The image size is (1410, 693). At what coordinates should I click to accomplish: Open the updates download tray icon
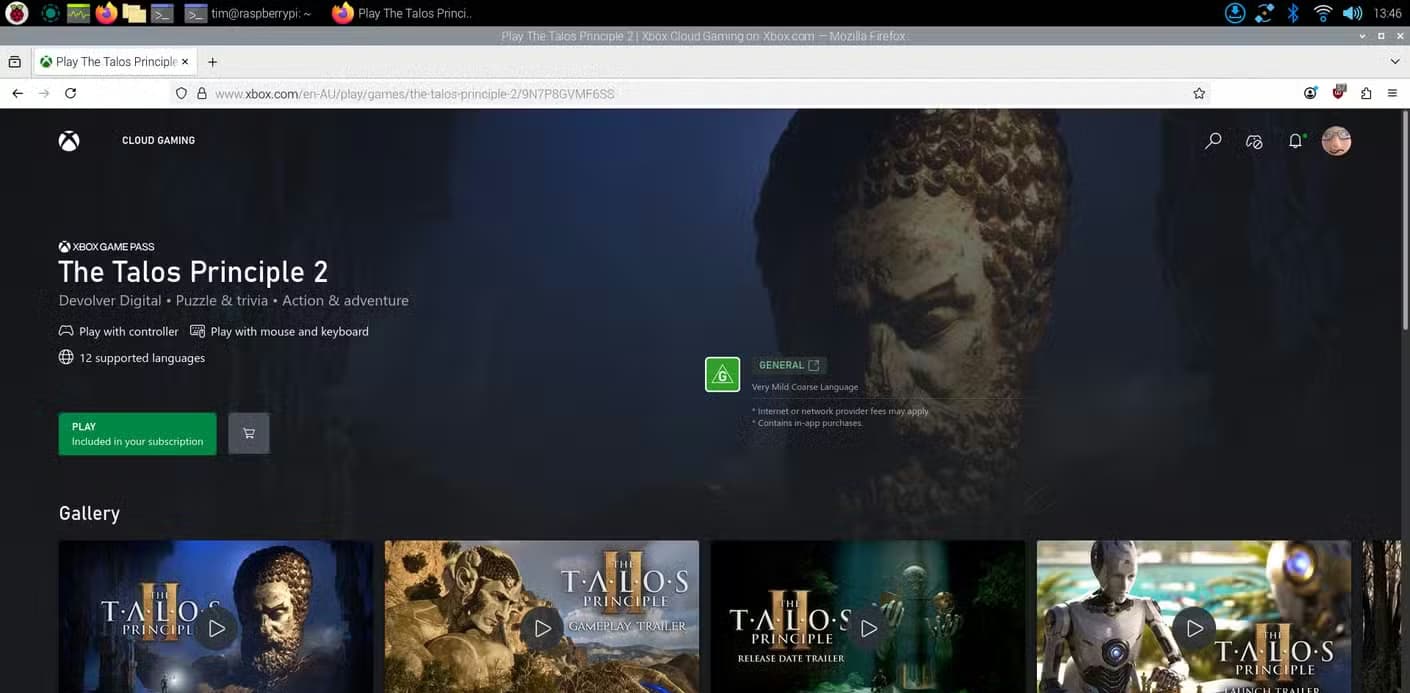(1235, 13)
